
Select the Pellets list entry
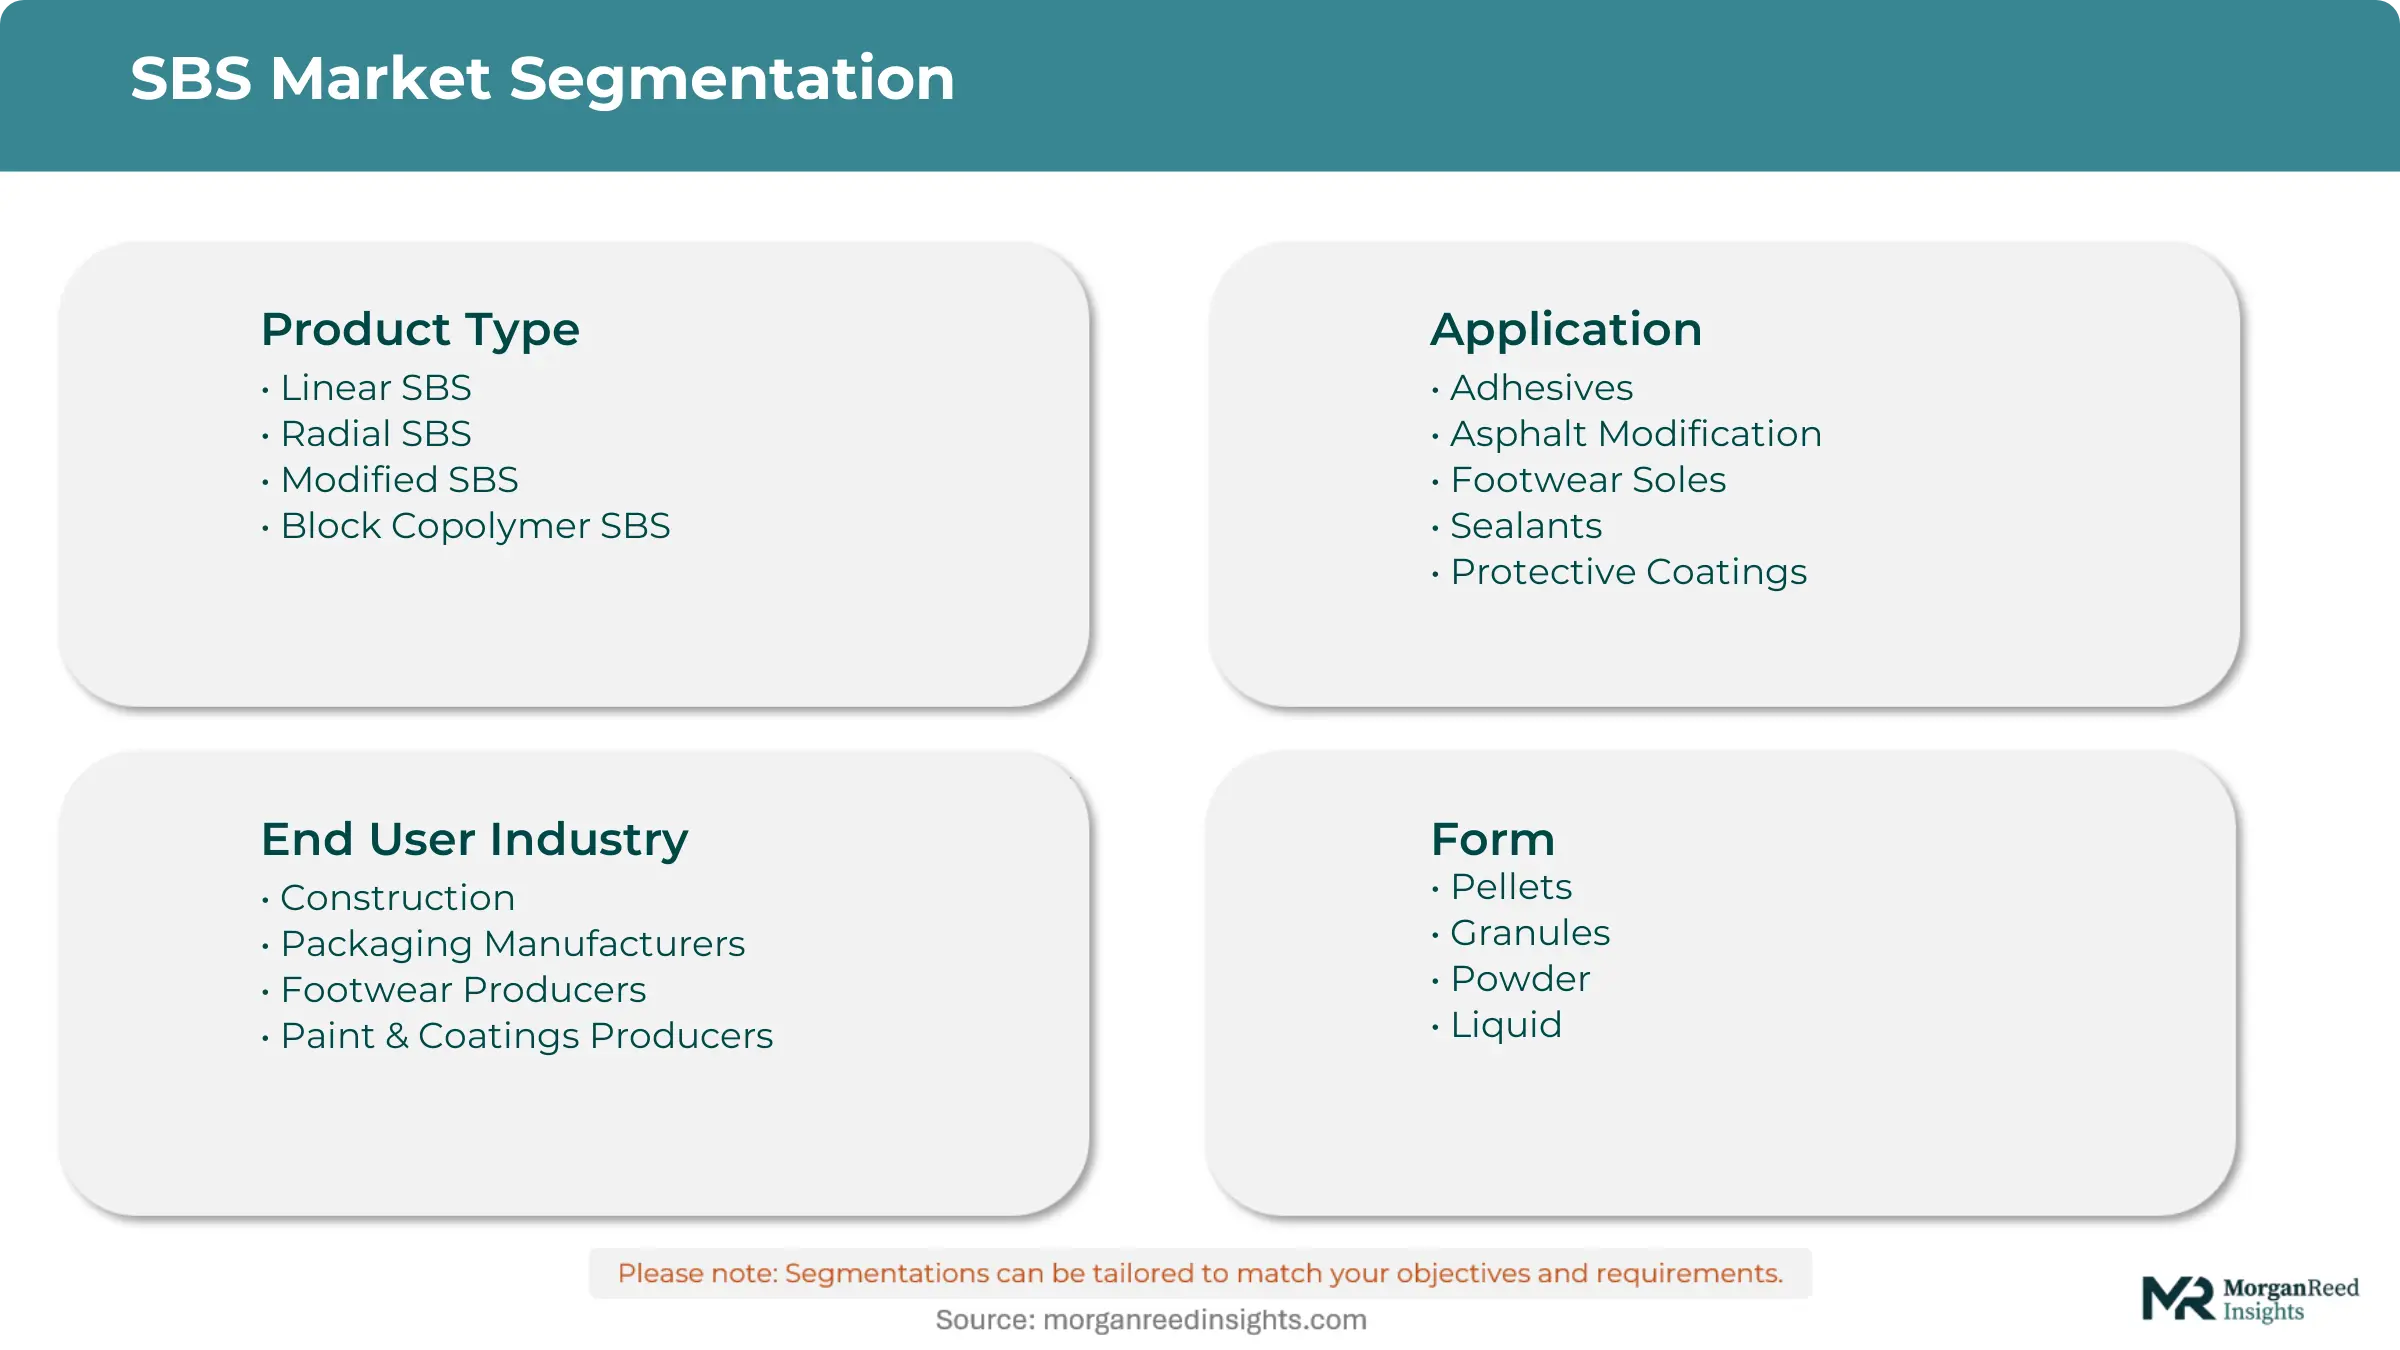[x=1511, y=886]
